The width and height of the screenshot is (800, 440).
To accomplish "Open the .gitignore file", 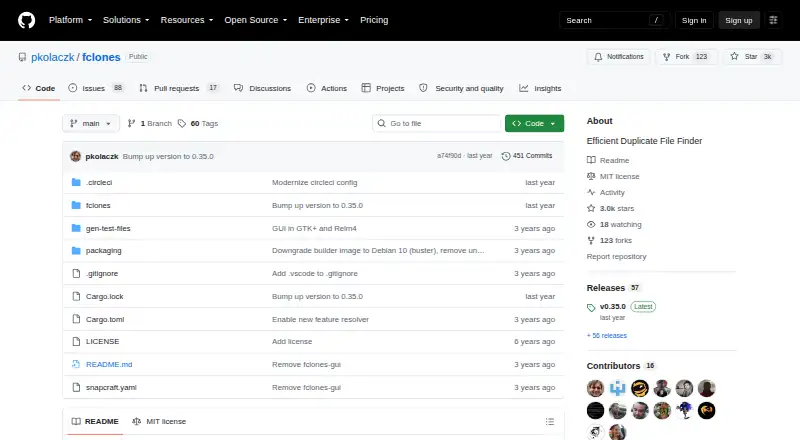I will tap(102, 274).
